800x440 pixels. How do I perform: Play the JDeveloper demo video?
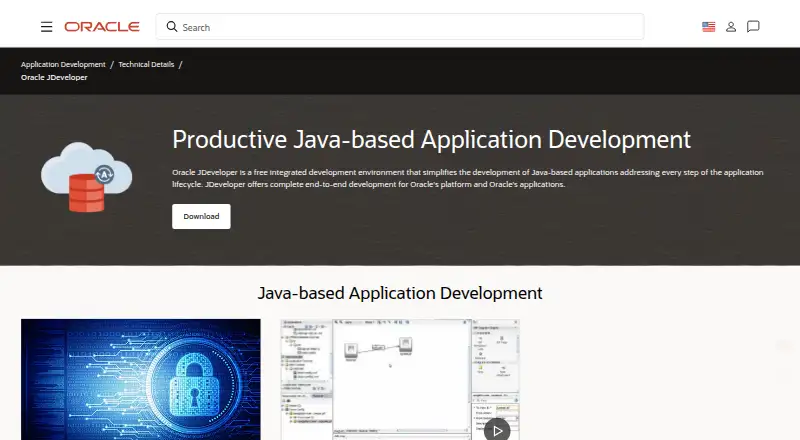497,430
